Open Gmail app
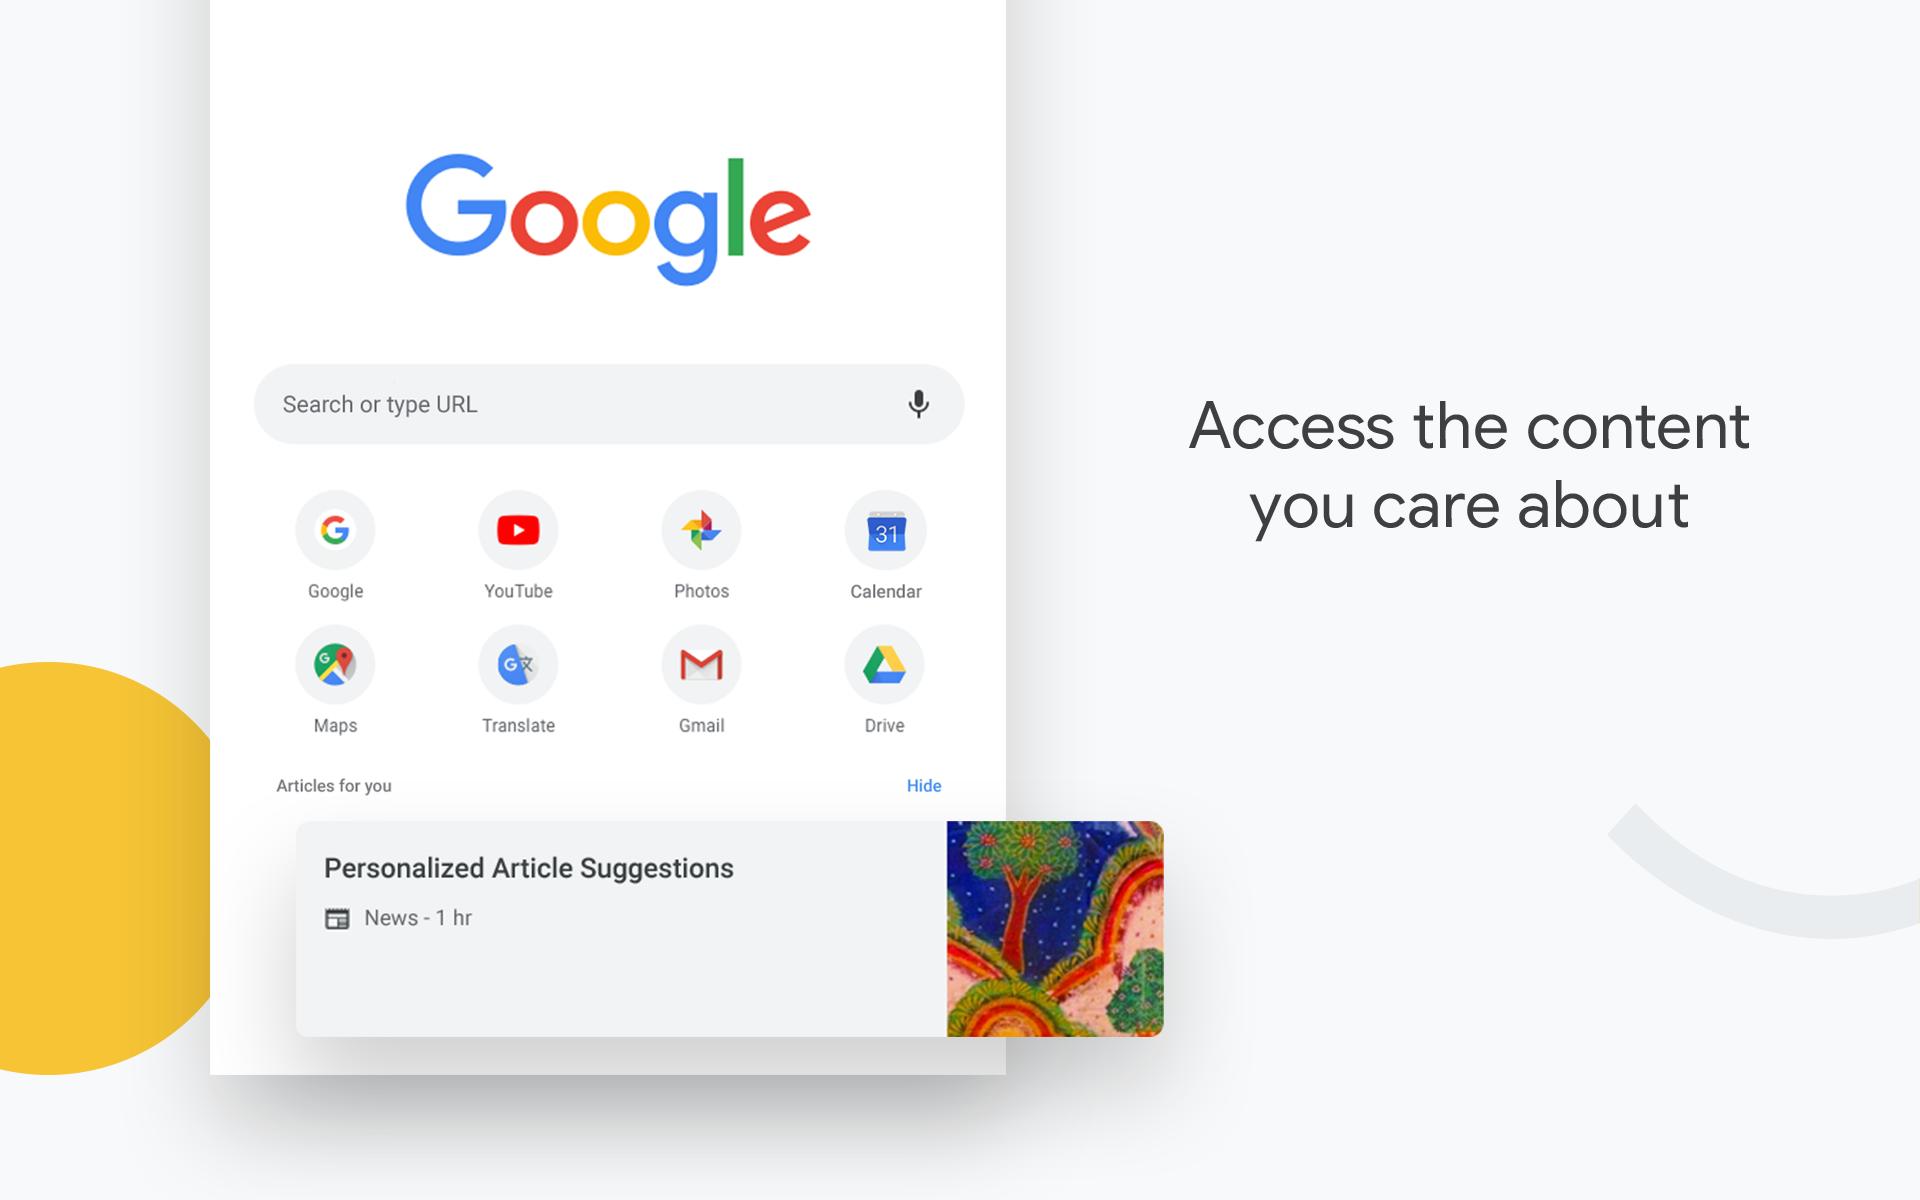Viewport: 1920px width, 1200px height. point(699,662)
